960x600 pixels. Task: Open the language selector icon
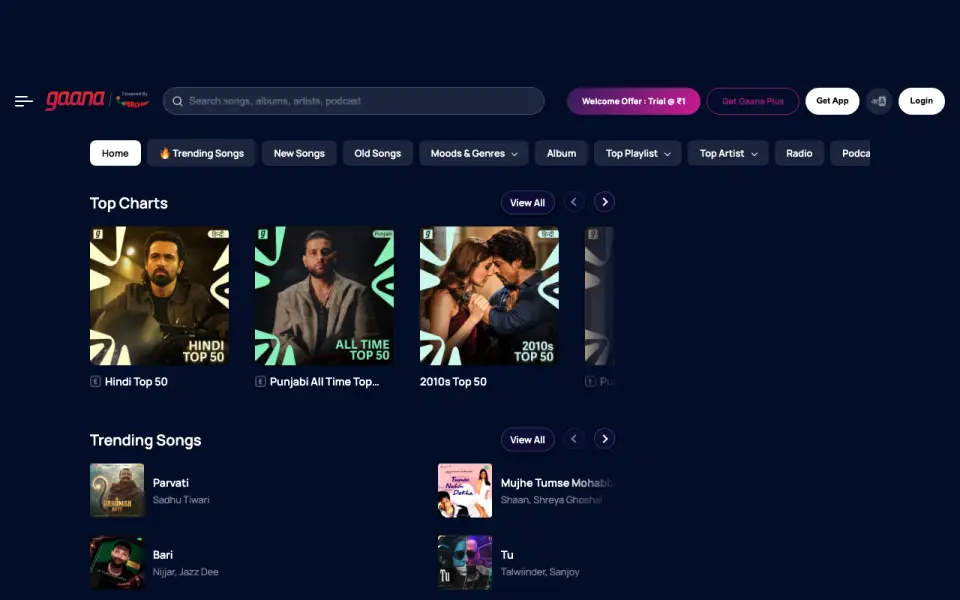[x=879, y=101]
